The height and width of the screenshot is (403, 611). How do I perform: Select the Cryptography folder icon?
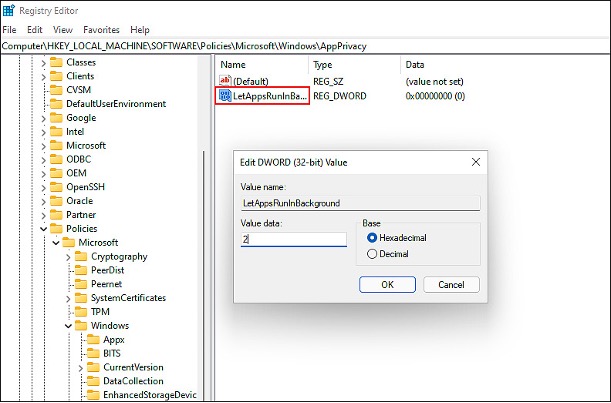[x=81, y=256]
